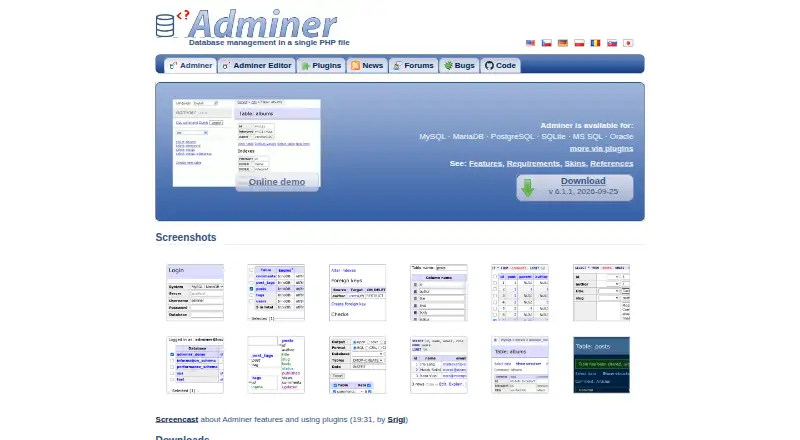Choose the German flag language

563,43
